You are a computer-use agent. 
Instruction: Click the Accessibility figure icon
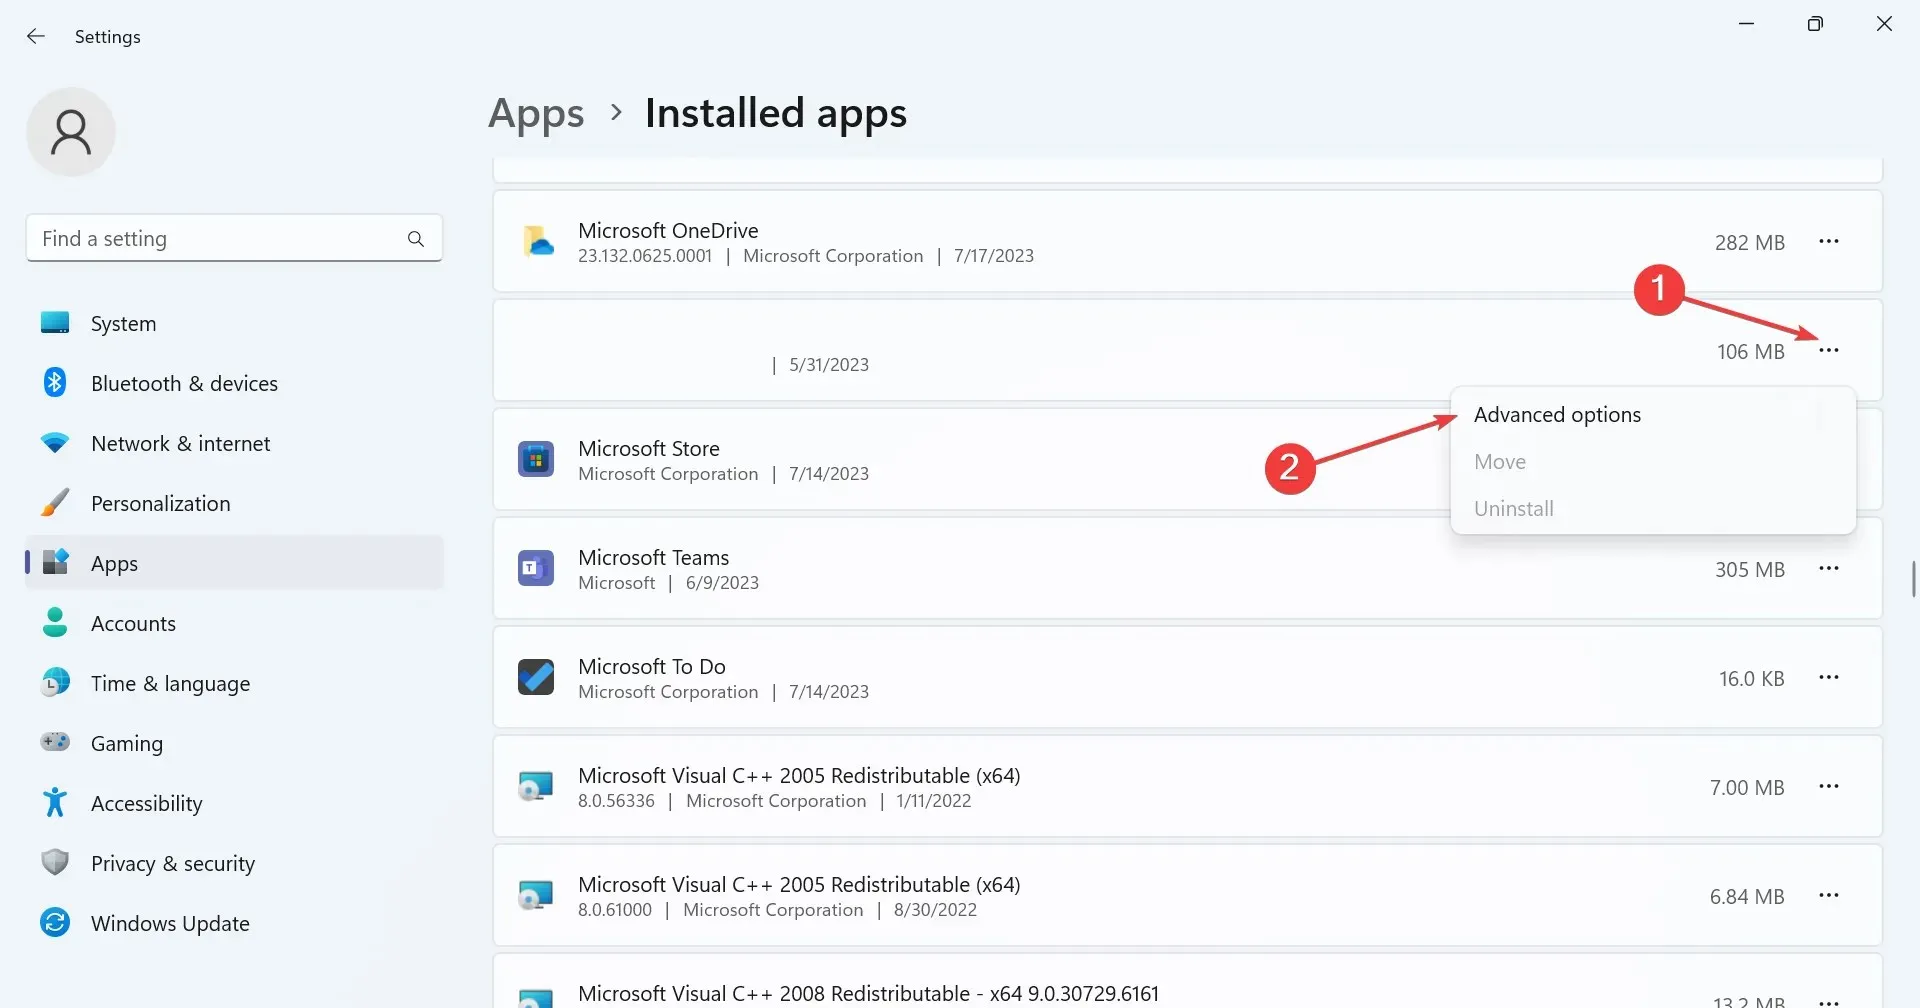coord(55,802)
